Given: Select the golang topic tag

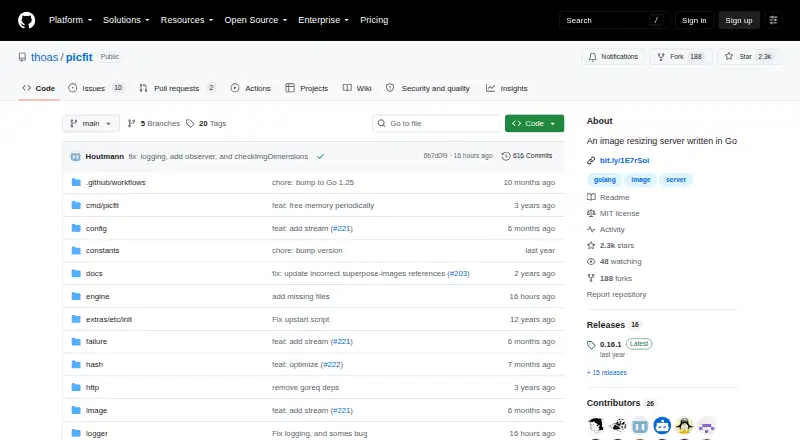Looking at the screenshot, I should (605, 180).
